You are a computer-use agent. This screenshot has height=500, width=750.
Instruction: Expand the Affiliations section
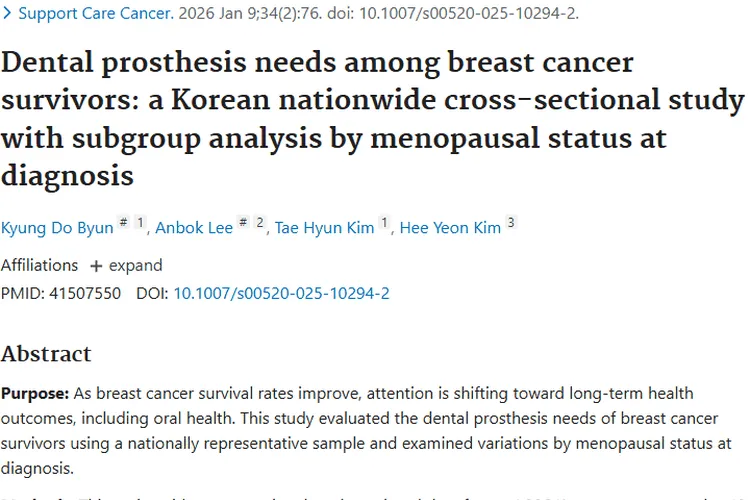126,266
